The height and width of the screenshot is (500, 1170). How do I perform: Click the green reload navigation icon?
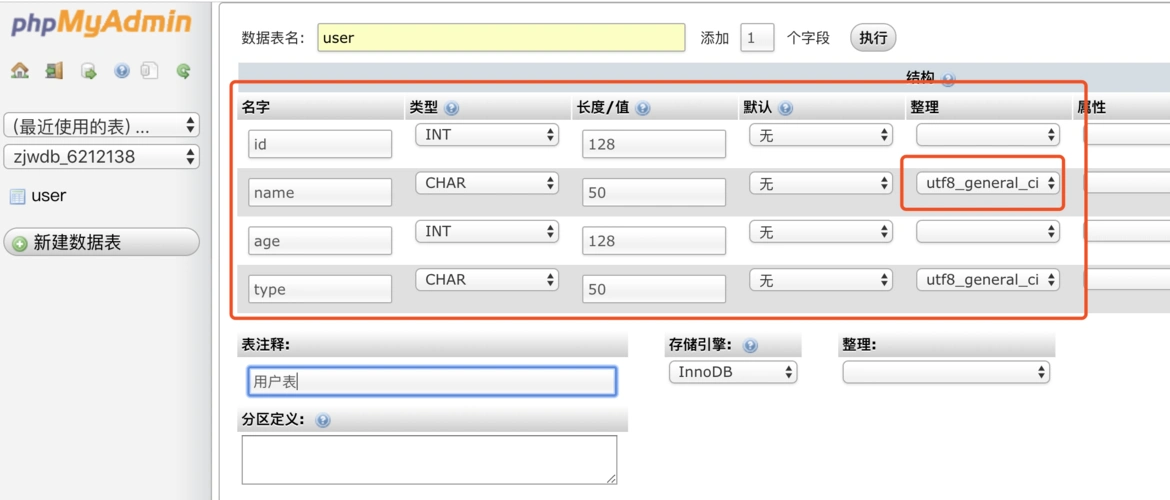pos(184,71)
